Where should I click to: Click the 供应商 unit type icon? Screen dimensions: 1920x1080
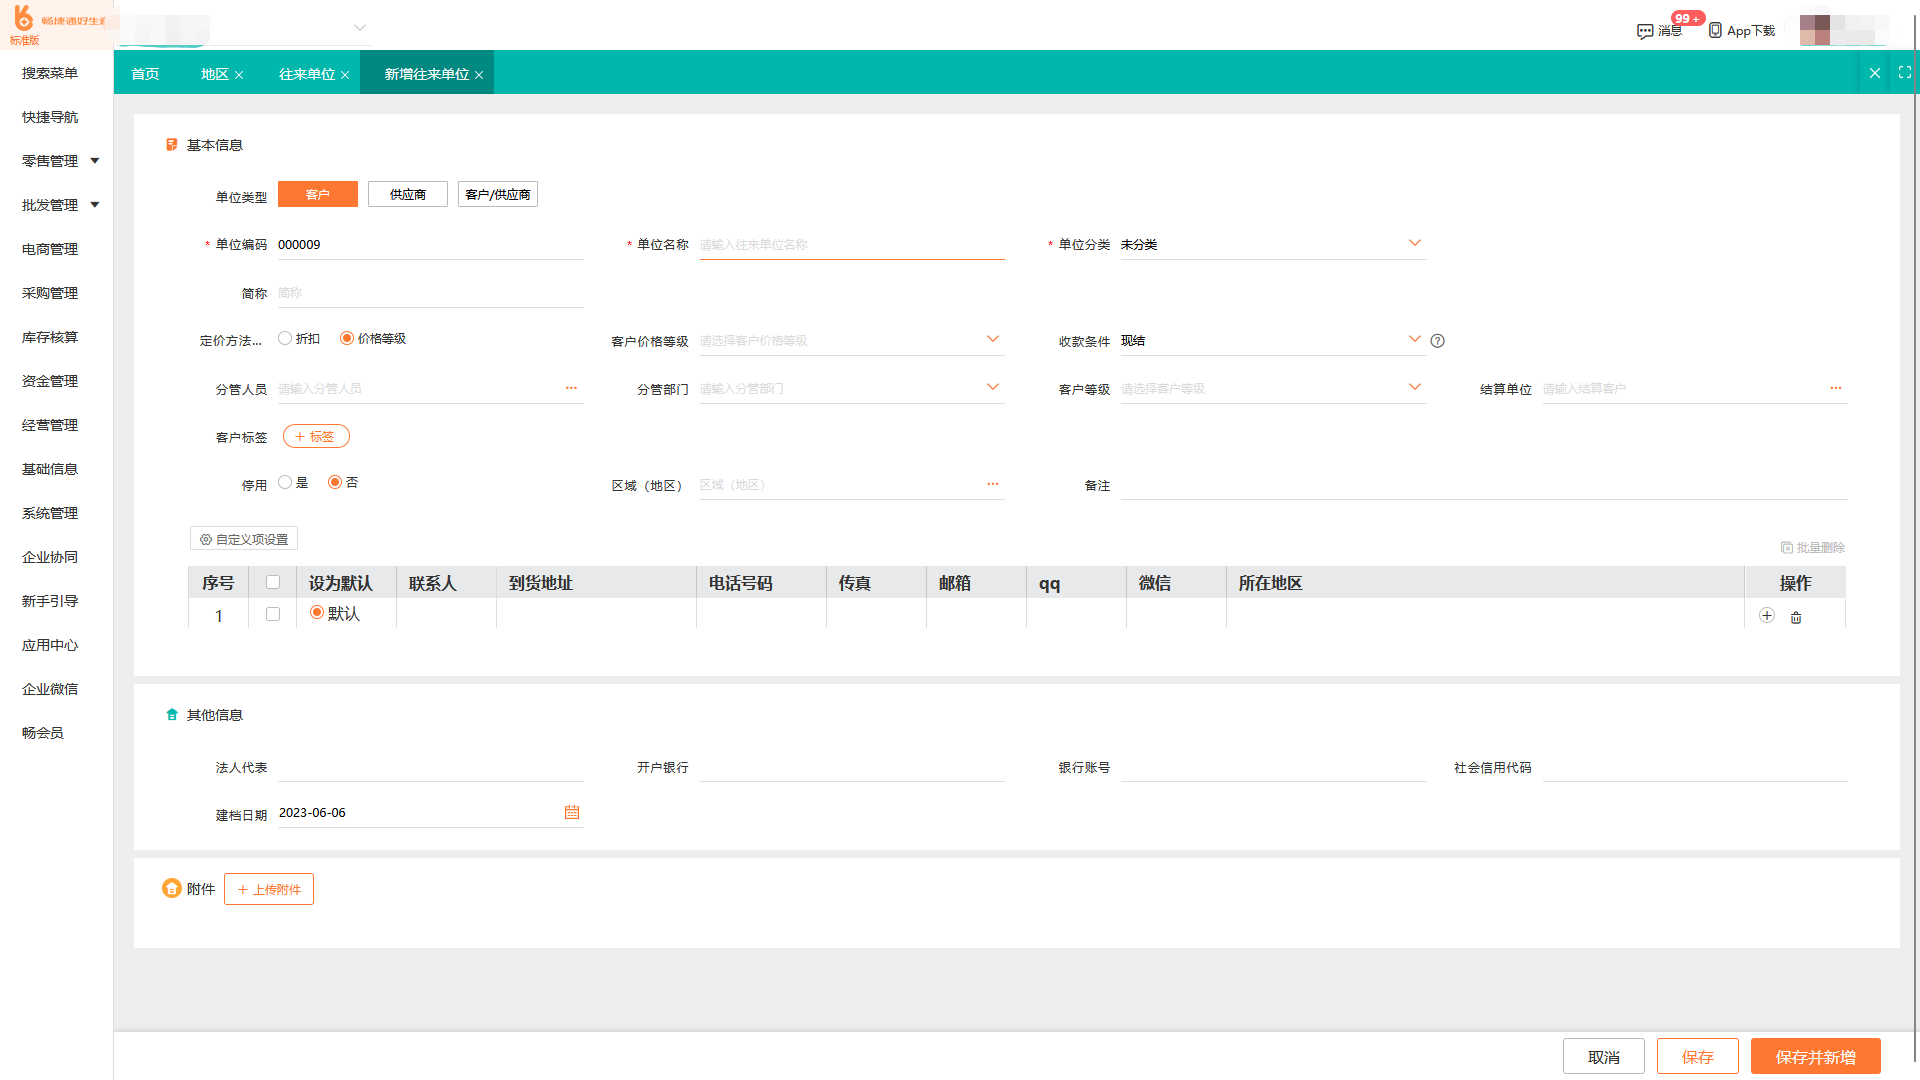tap(406, 194)
